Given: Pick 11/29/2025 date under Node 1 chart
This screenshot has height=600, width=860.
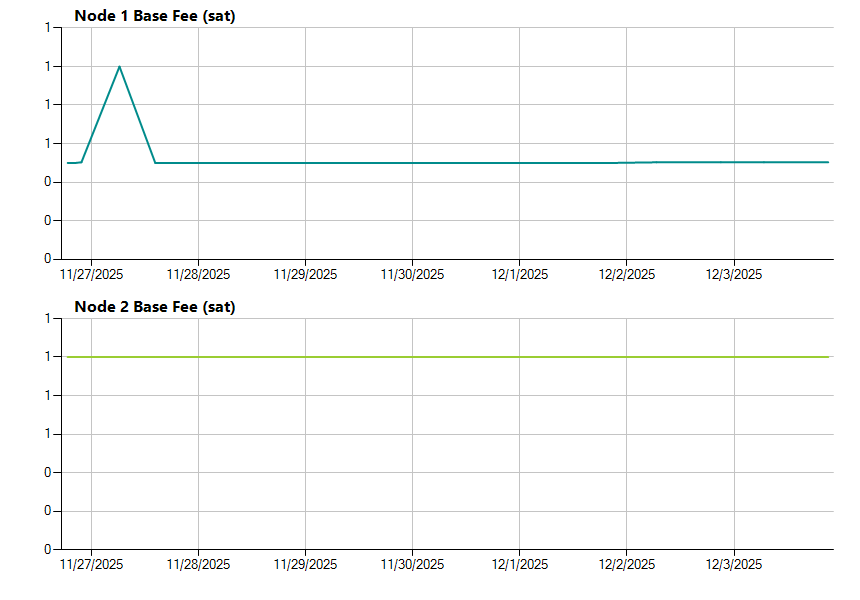Looking at the screenshot, I should [305, 274].
